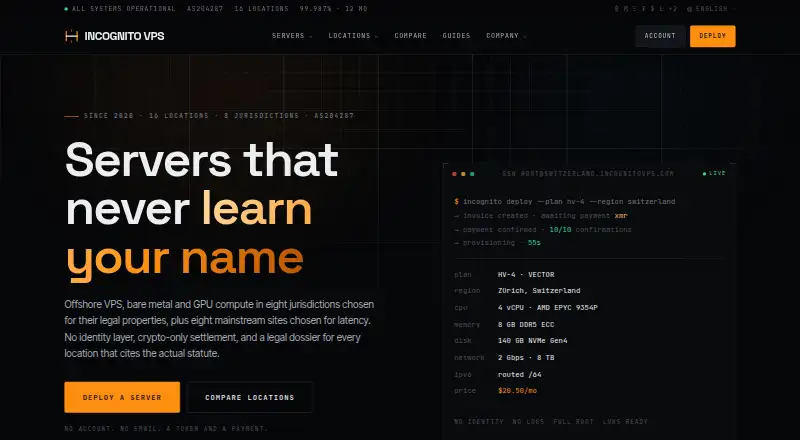The image size is (800, 440).
Task: Click the provisioning 55s line
Action: pyautogui.click(x=497, y=243)
